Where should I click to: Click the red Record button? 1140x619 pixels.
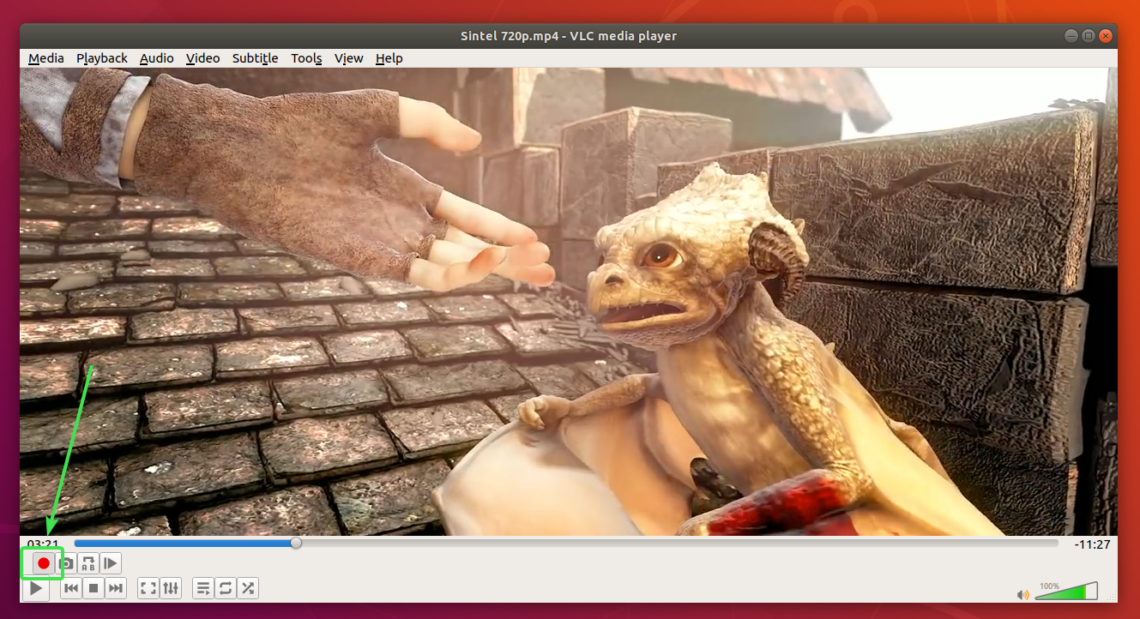click(43, 563)
